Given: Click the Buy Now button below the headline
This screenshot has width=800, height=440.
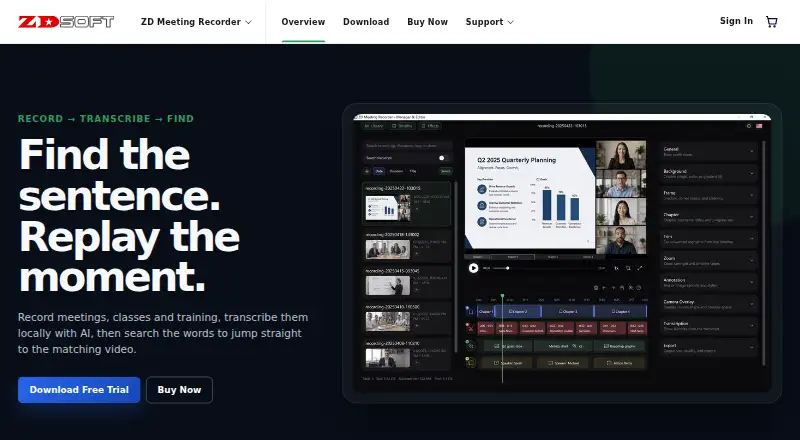Looking at the screenshot, I should click(x=179, y=390).
